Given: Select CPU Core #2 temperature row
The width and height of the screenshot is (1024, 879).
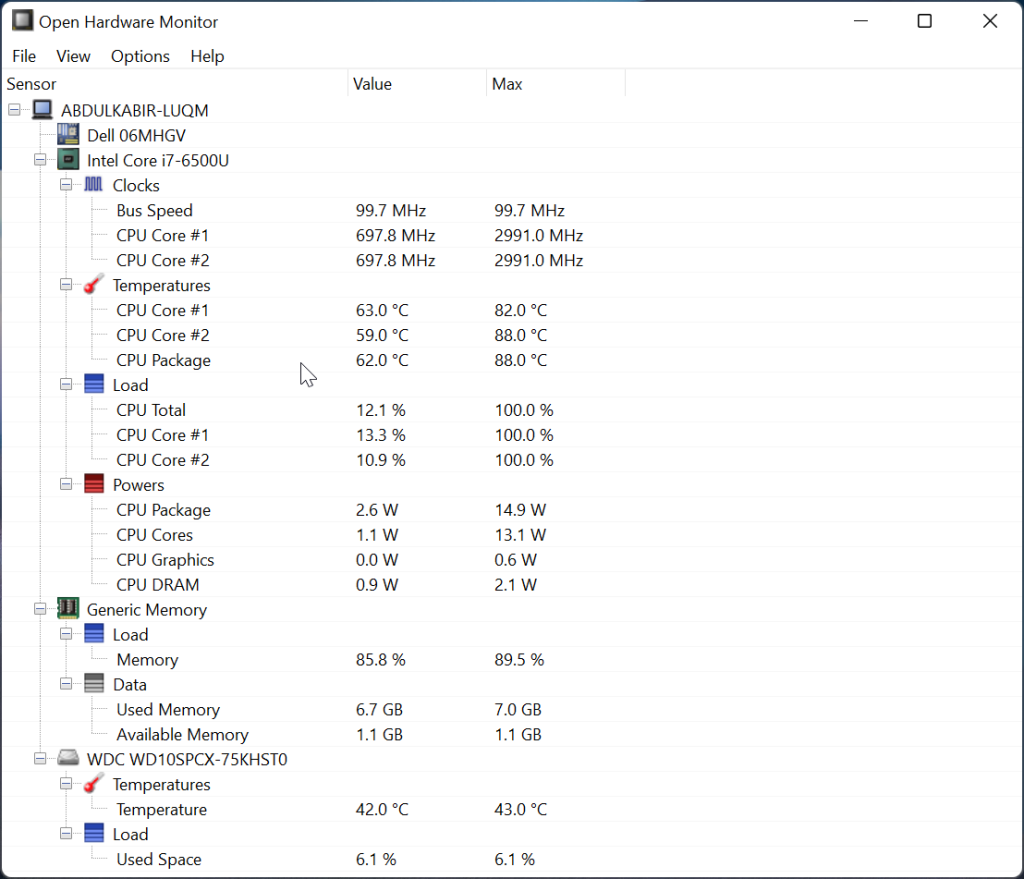Looking at the screenshot, I should [512, 335].
